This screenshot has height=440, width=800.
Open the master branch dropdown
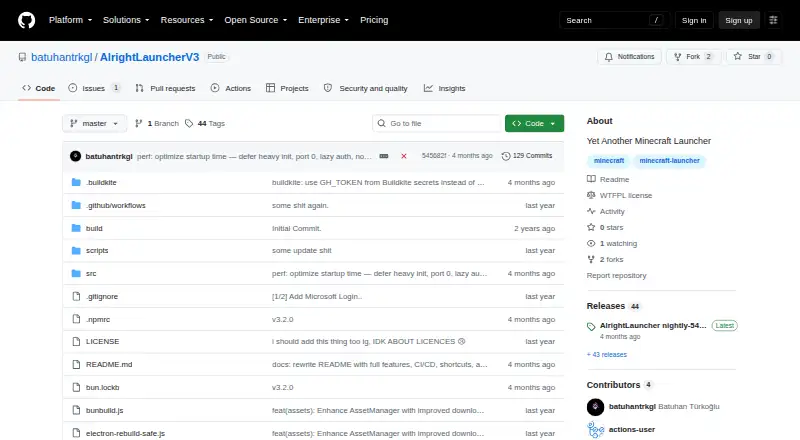(x=94, y=124)
